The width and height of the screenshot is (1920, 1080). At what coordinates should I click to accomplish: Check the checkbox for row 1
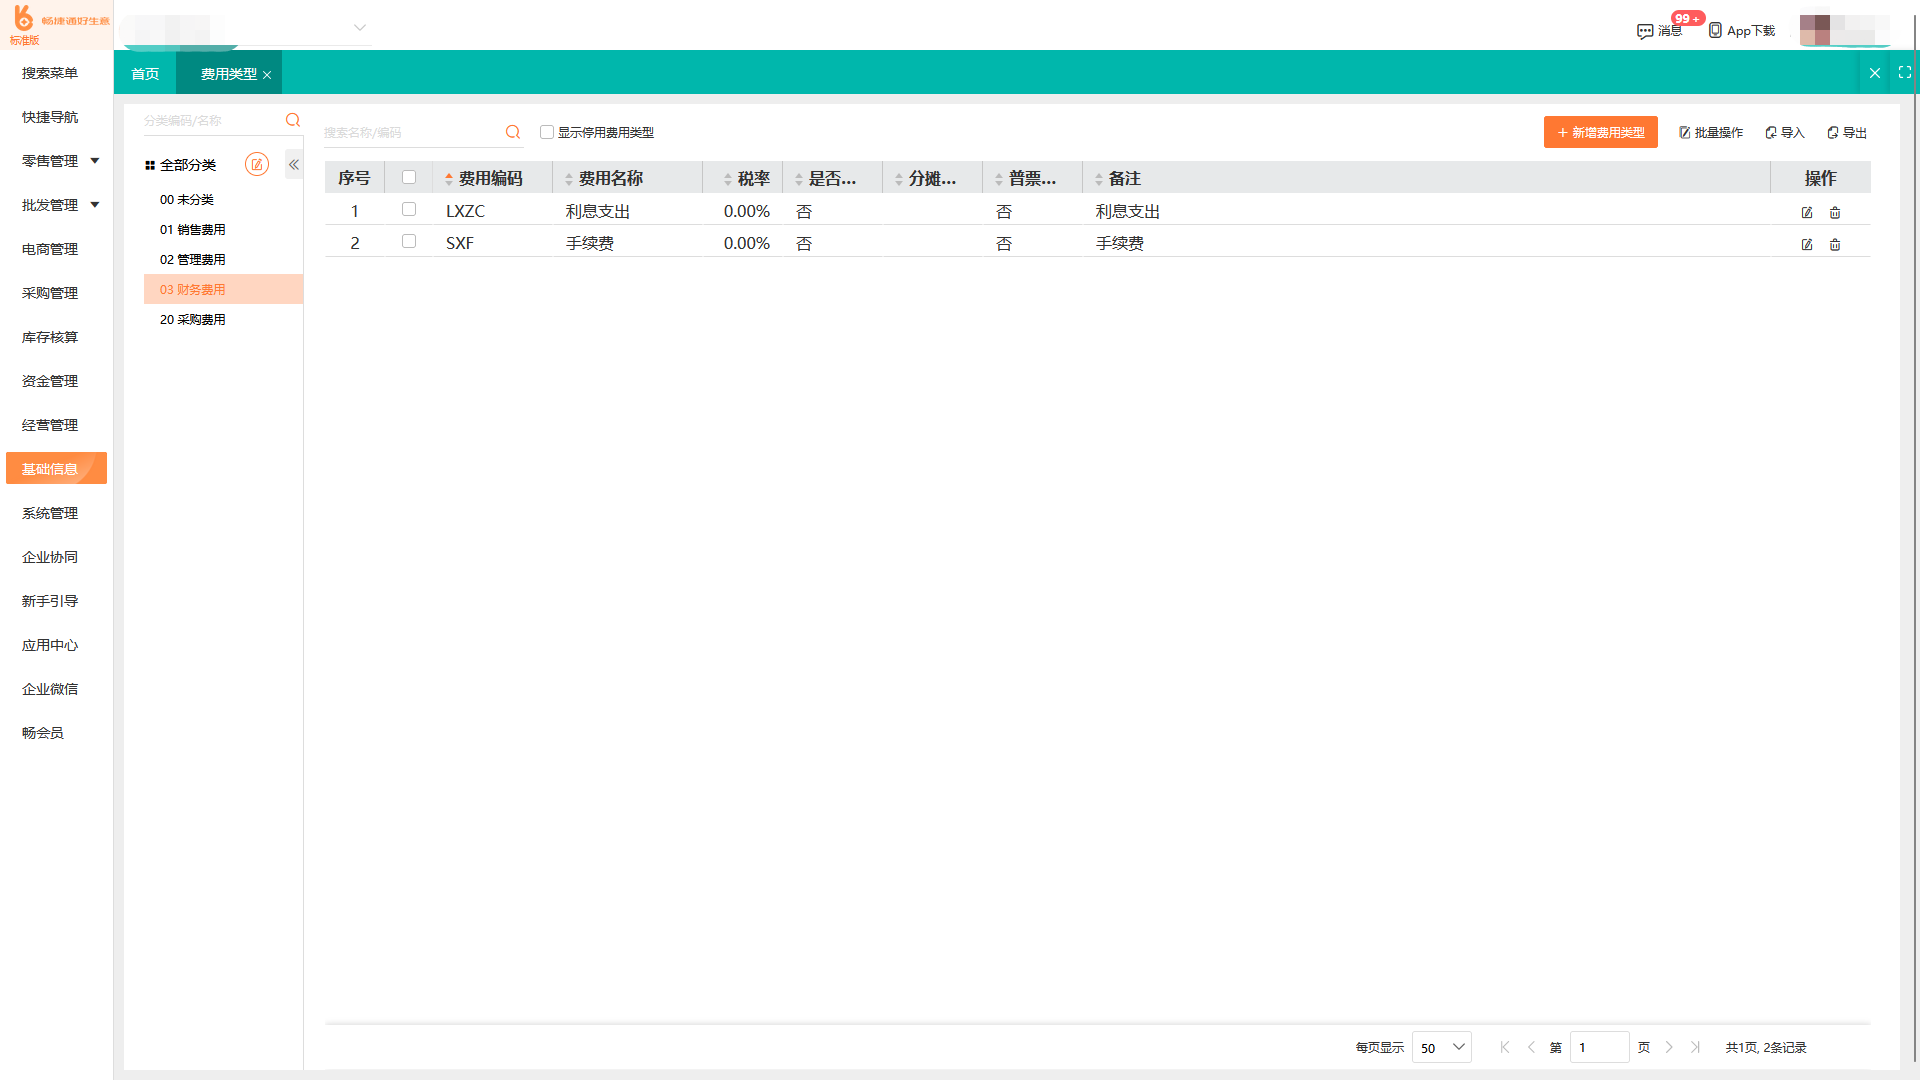(409, 210)
